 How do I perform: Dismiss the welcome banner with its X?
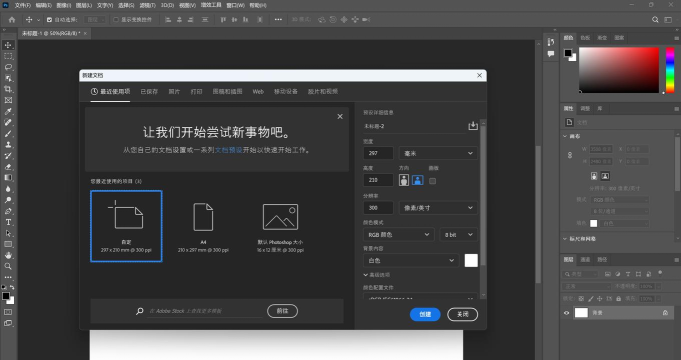tap(340, 116)
